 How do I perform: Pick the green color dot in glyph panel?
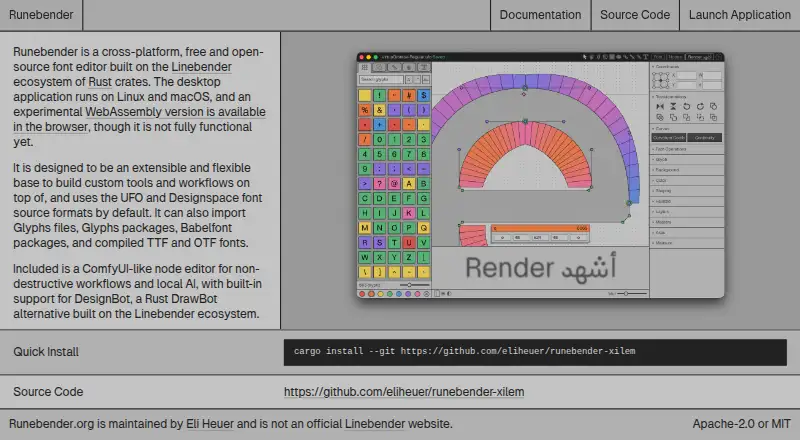point(390,294)
